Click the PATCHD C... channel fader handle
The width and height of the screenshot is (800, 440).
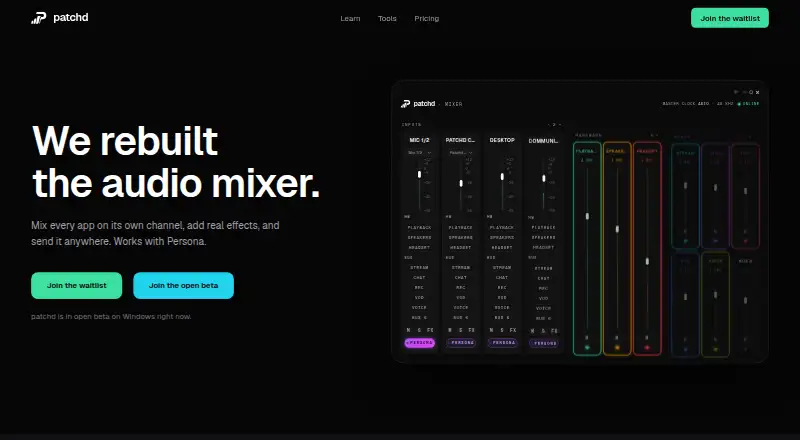[461, 183]
